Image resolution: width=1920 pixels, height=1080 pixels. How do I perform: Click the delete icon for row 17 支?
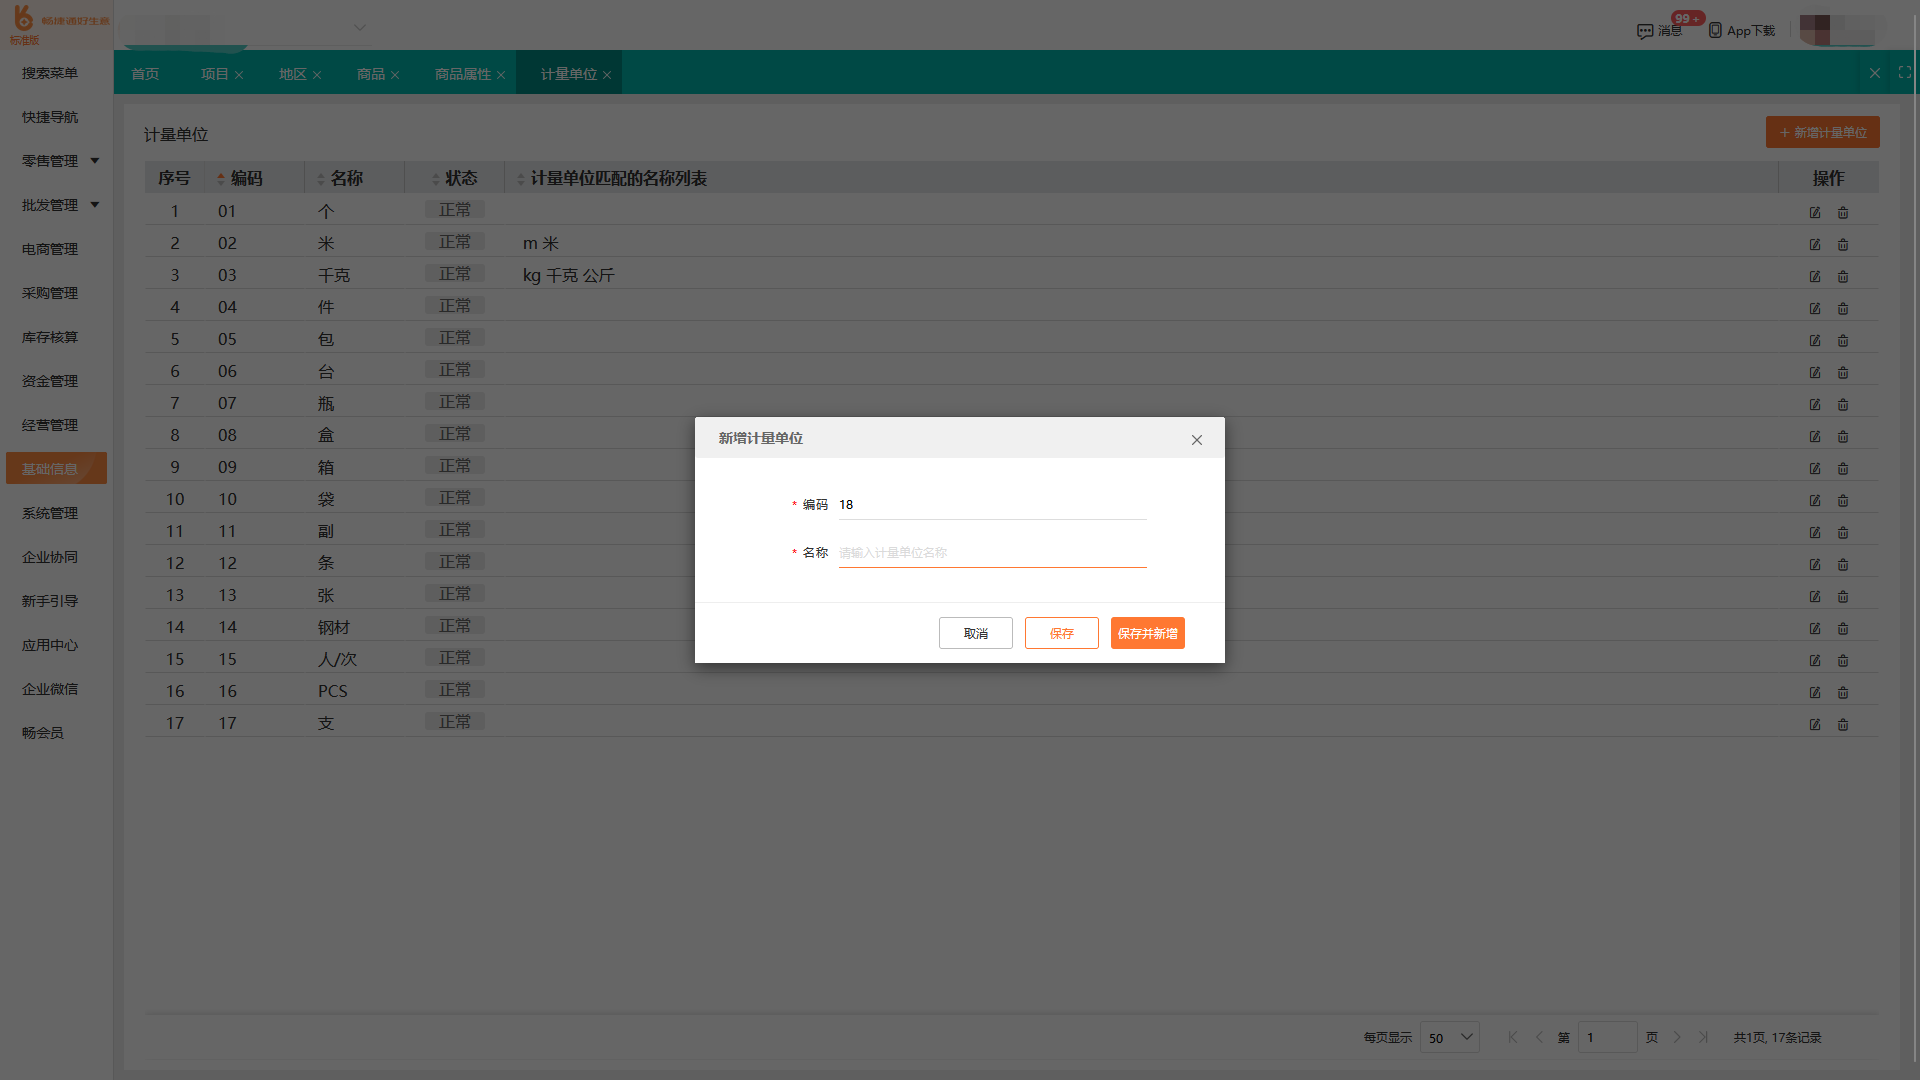1844,724
